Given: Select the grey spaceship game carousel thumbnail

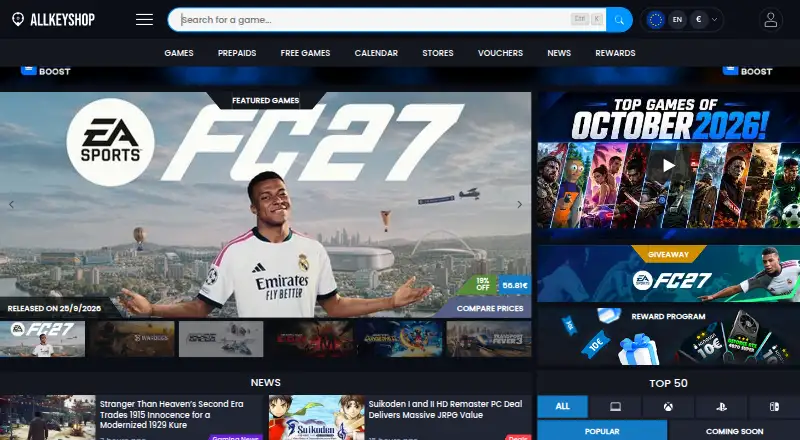Looking at the screenshot, I should pos(221,339).
